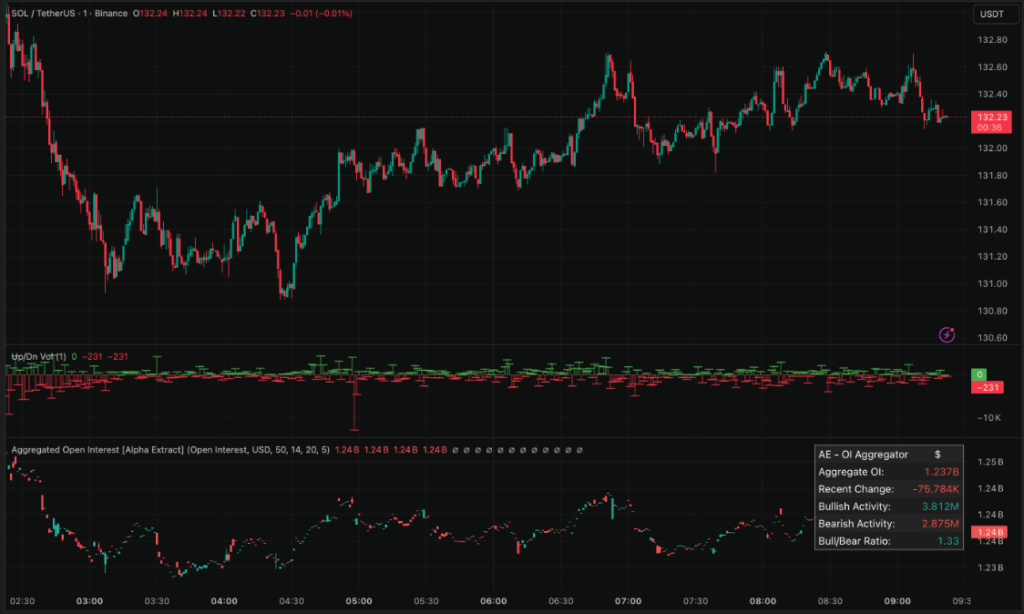Click the Bullish Activity value 3.812M
The height and width of the screenshot is (614, 1024).
click(x=940, y=506)
